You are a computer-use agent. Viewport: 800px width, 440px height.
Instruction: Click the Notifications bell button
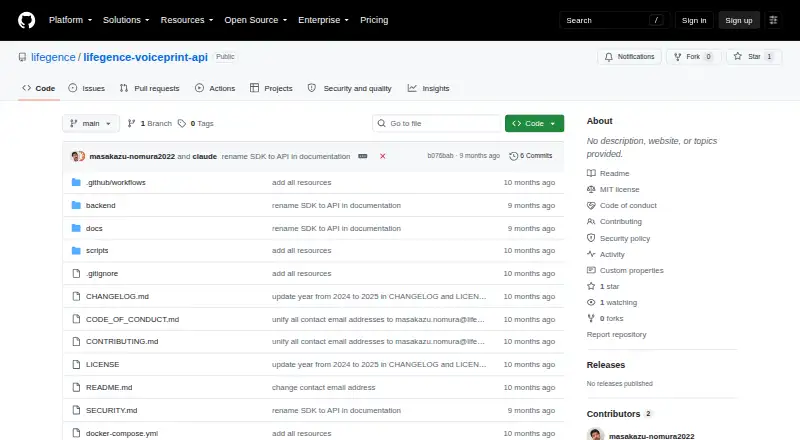point(630,57)
